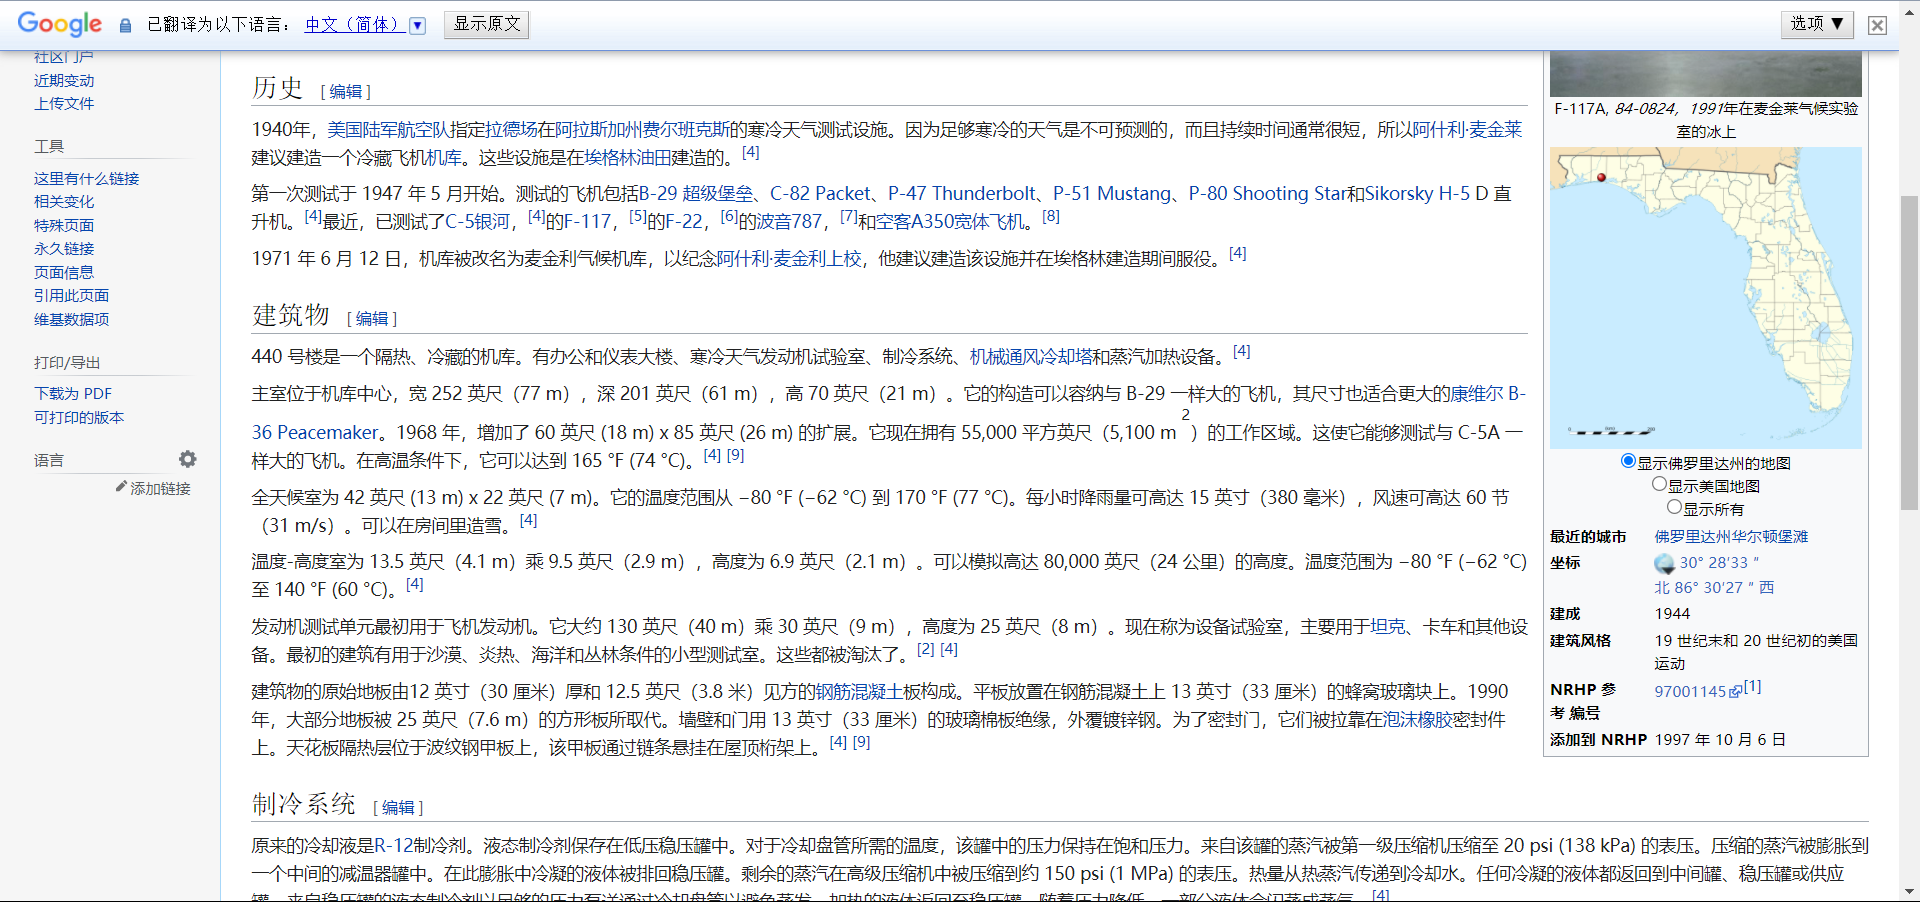This screenshot has width=1920, height=902.
Task: Open the translation language dropdown next to 中文（简体）
Action: coord(417,25)
